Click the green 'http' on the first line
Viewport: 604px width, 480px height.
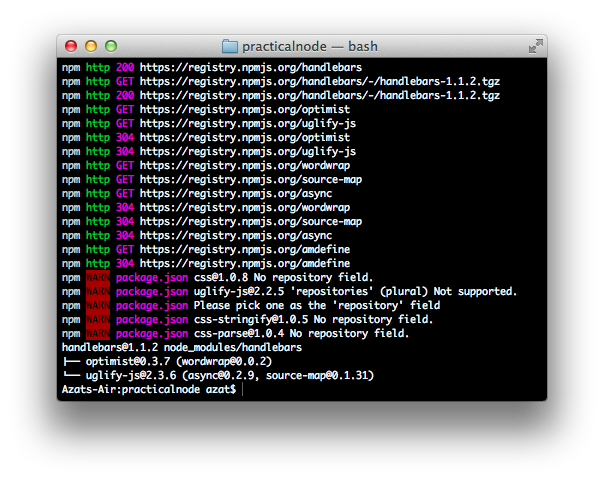tap(98, 67)
